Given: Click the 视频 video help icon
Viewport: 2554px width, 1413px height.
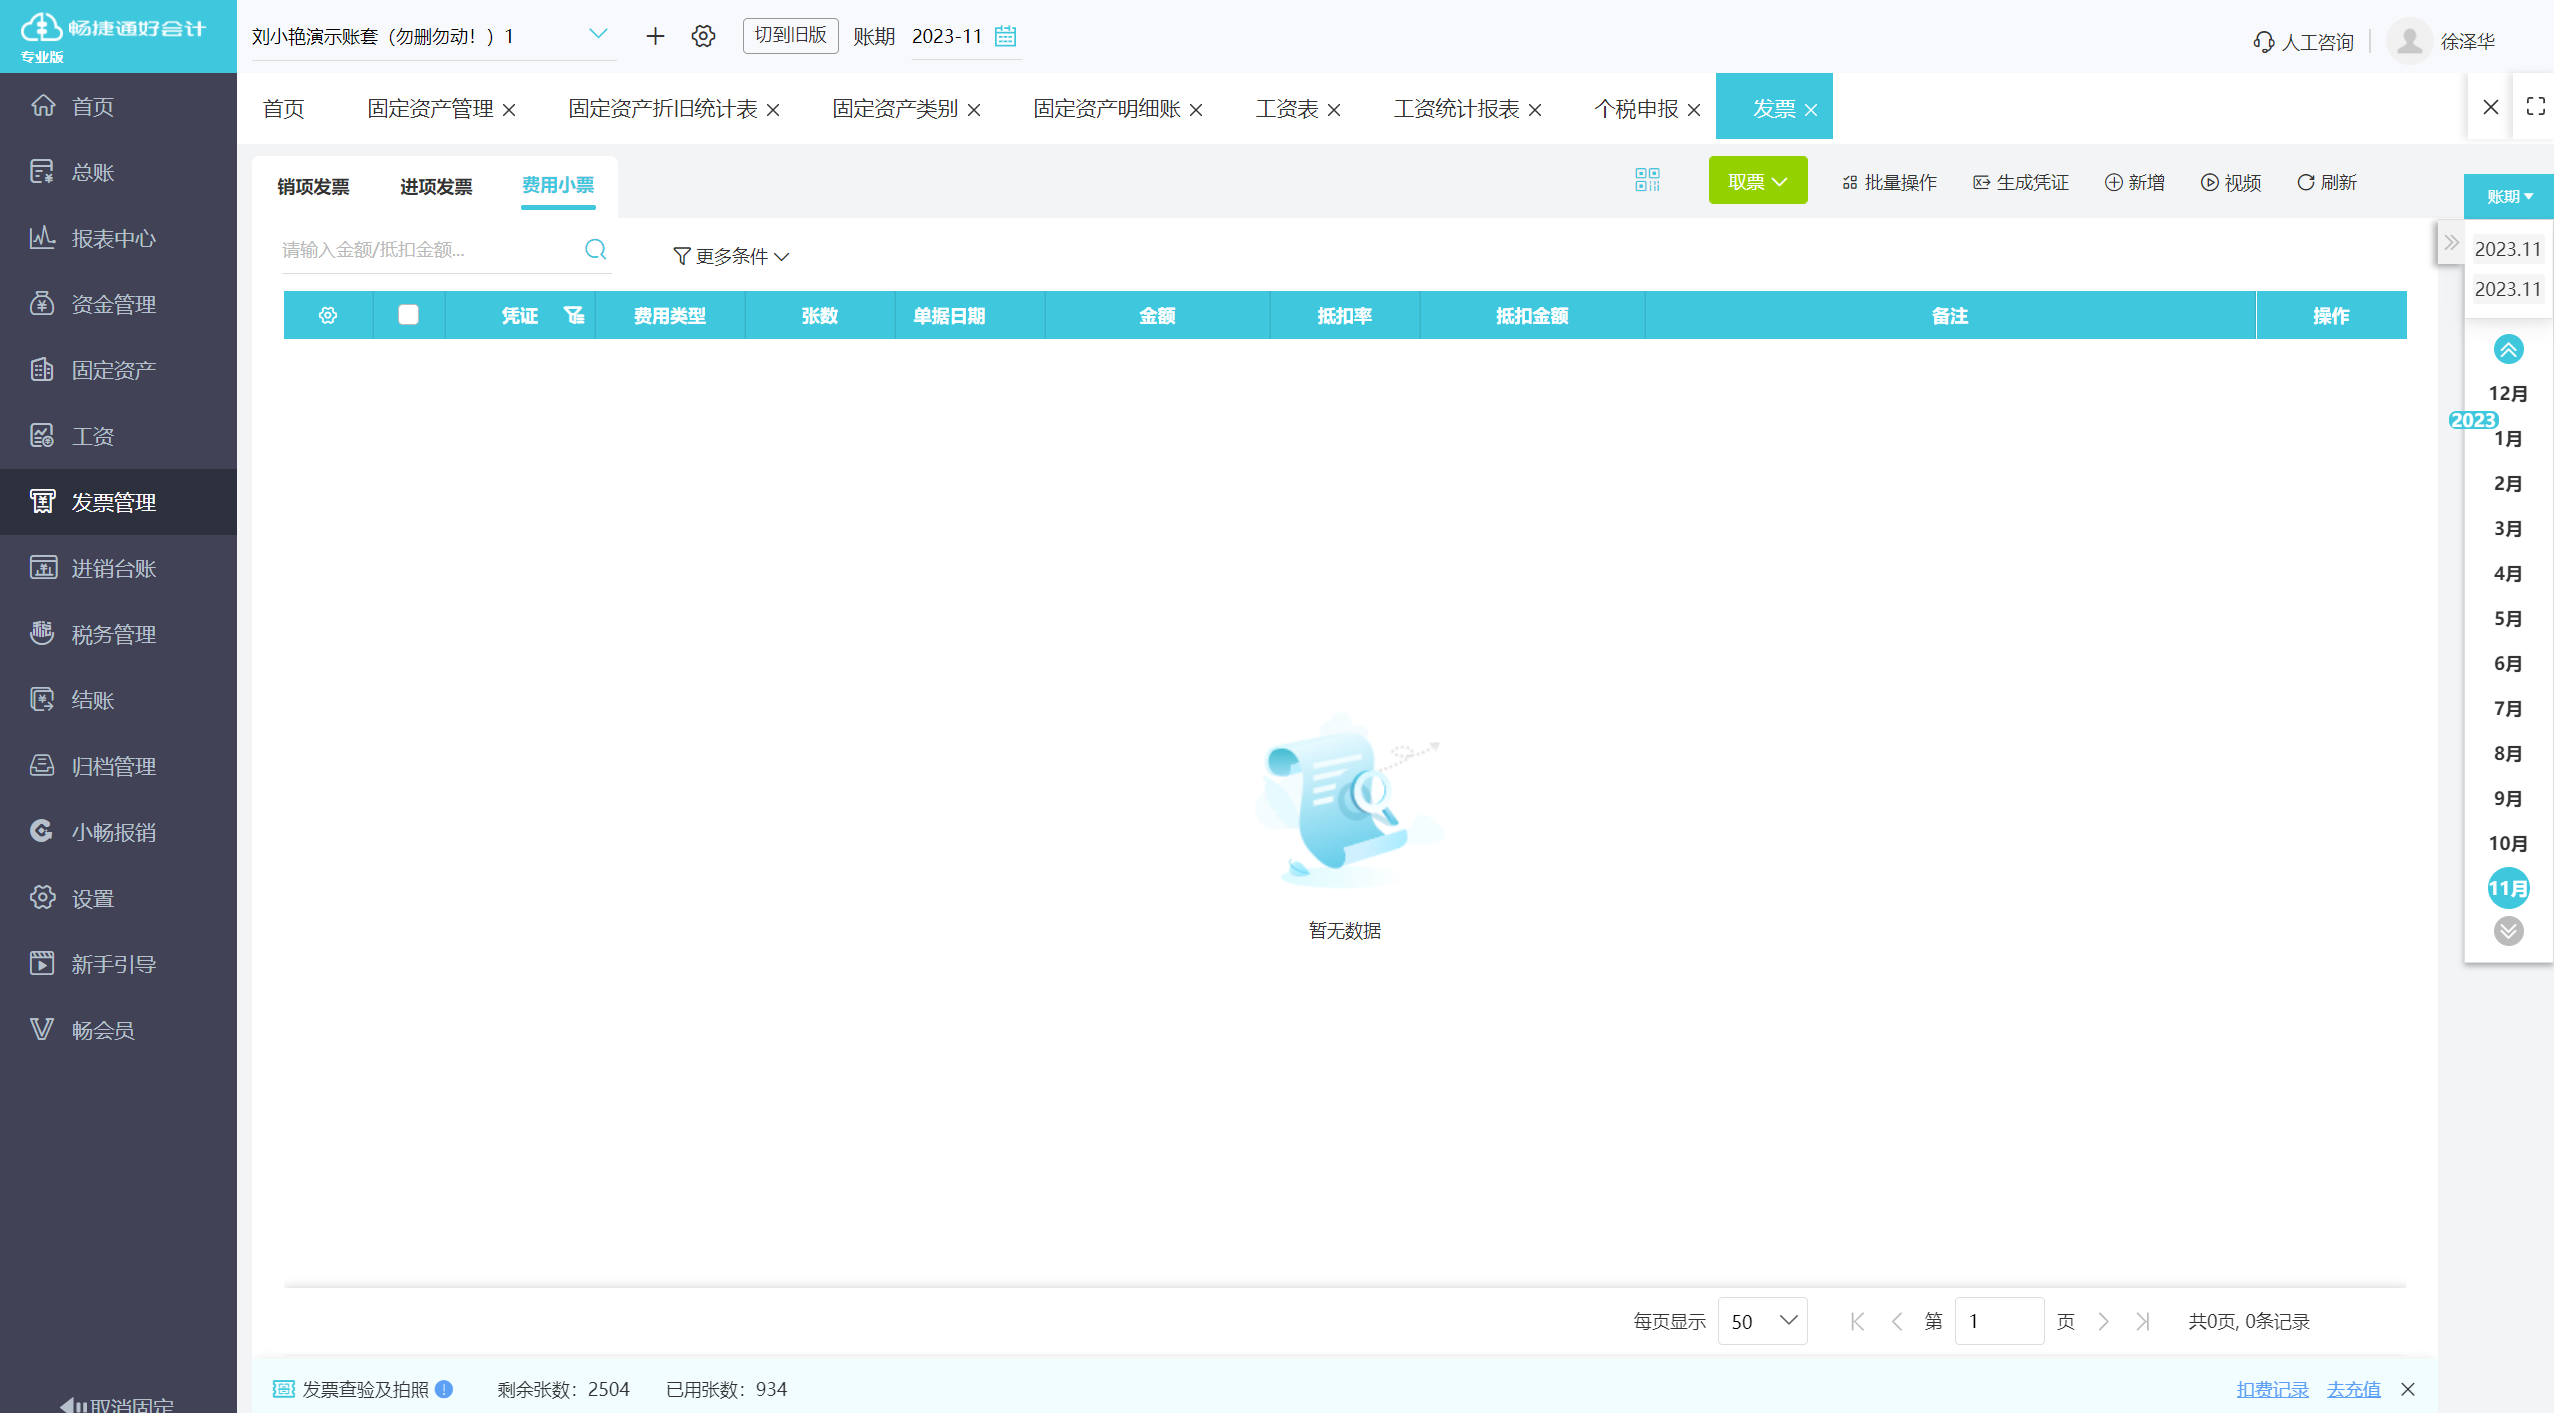Looking at the screenshot, I should (2232, 183).
